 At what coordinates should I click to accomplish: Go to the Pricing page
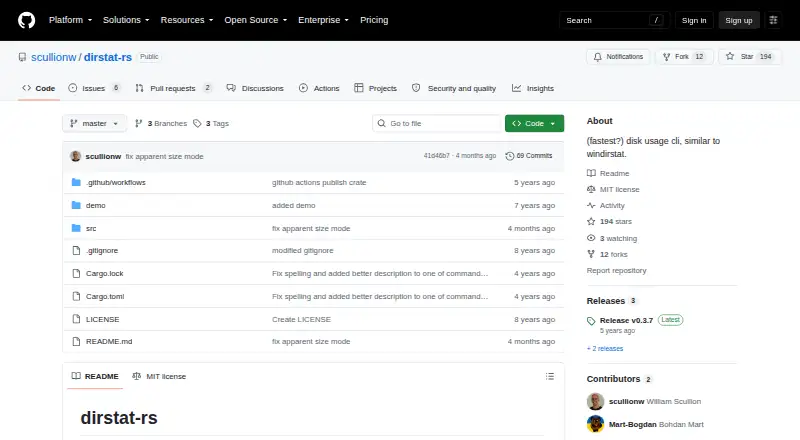coord(374,20)
